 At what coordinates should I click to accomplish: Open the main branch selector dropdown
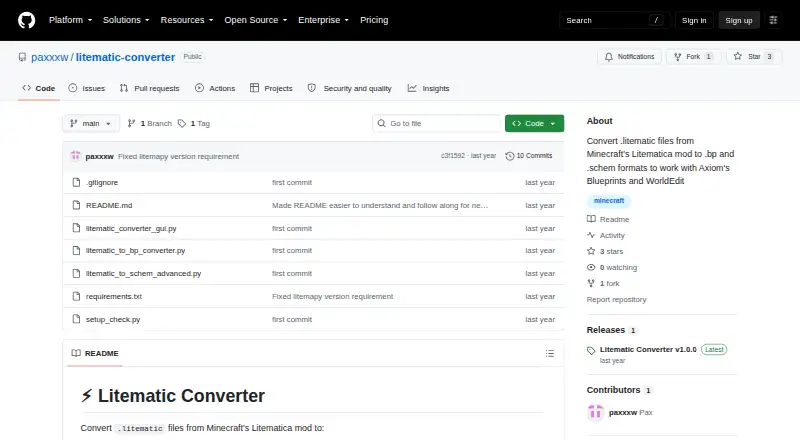coord(91,124)
